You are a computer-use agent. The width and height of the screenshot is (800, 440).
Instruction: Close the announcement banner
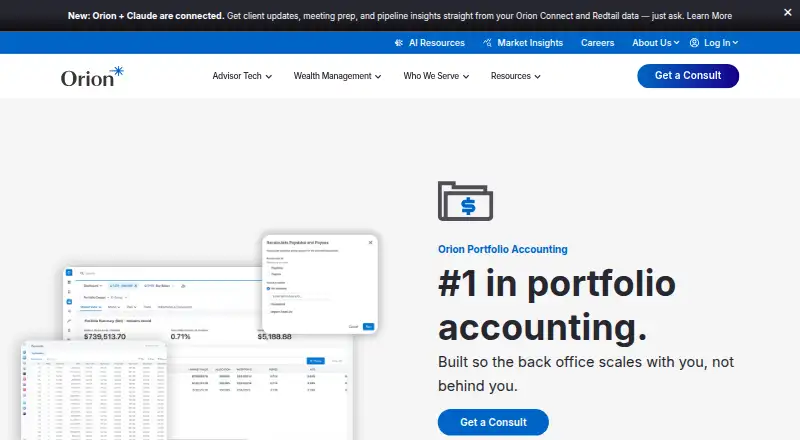pos(787,12)
